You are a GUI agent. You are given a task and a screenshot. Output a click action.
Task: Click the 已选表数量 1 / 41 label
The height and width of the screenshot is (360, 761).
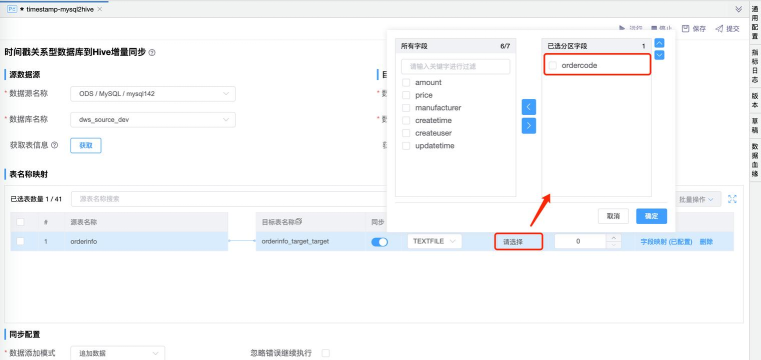(36, 199)
